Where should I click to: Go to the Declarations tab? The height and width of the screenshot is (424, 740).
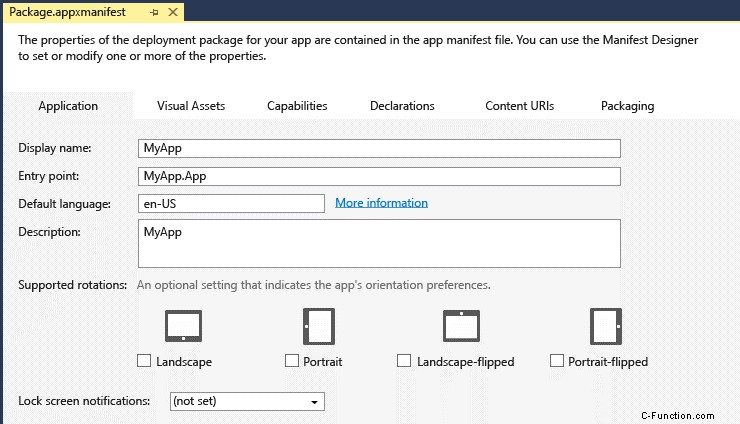pos(402,106)
